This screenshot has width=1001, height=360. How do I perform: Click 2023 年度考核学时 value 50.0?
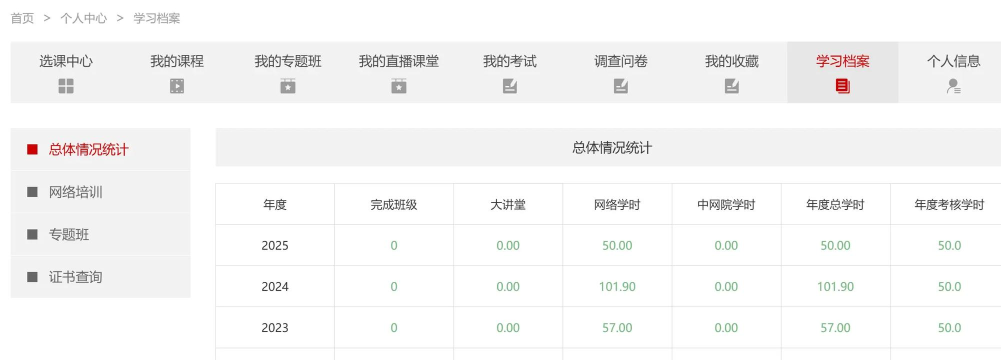point(949,327)
